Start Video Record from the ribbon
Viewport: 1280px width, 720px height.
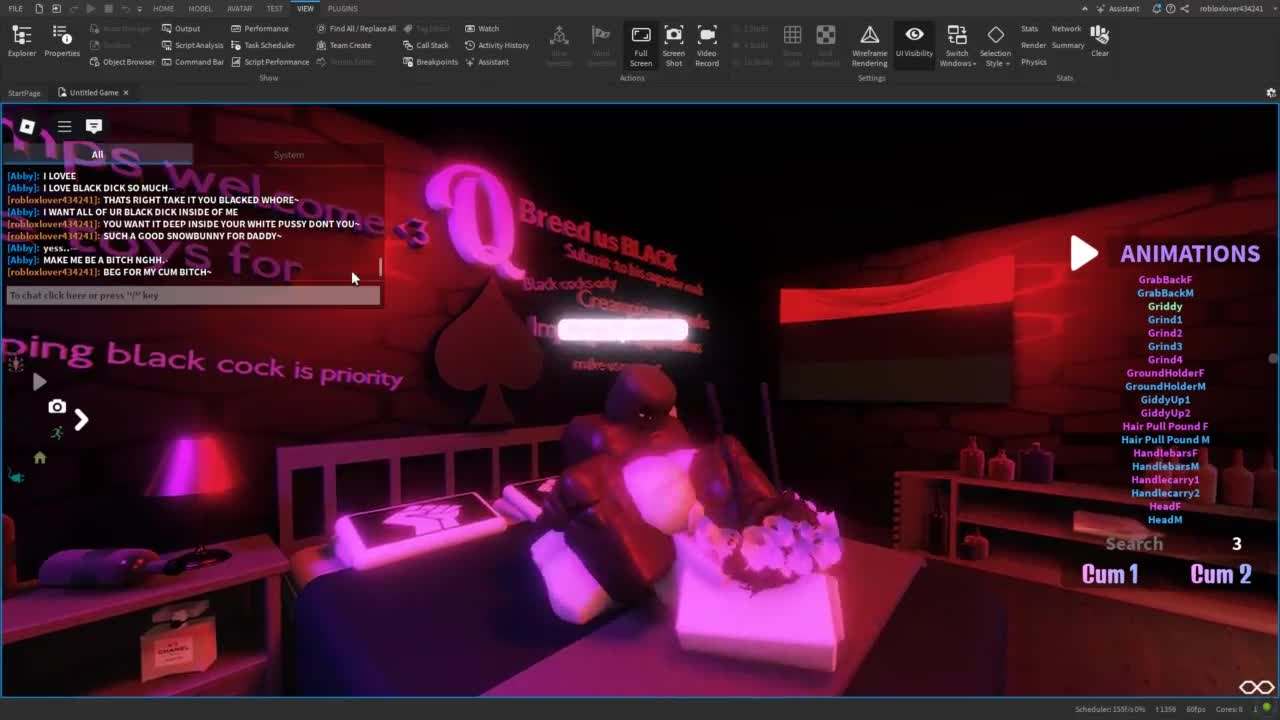tap(707, 45)
